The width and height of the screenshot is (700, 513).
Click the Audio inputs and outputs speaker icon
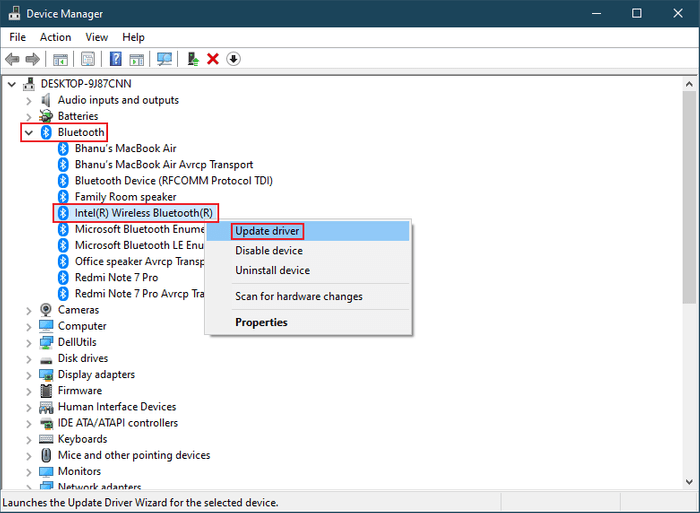pyautogui.click(x=46, y=100)
